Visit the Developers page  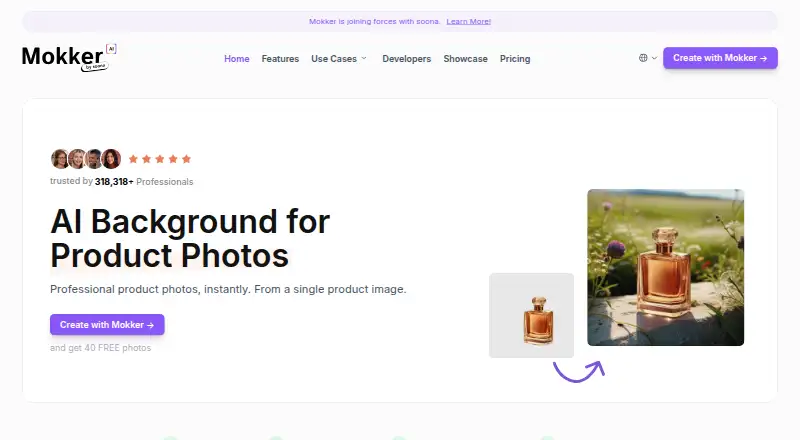[x=407, y=59]
